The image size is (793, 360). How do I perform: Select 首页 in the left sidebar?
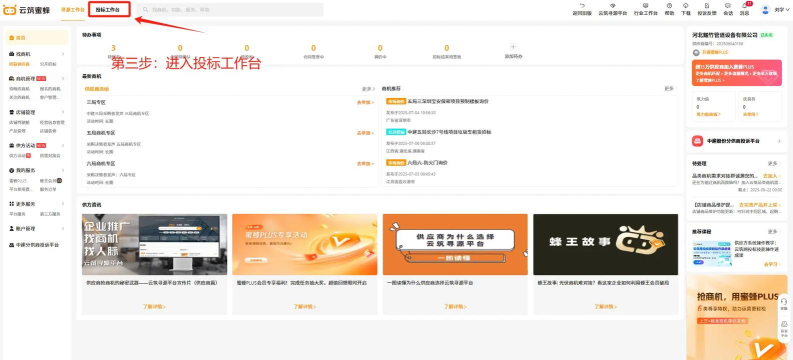coord(37,38)
